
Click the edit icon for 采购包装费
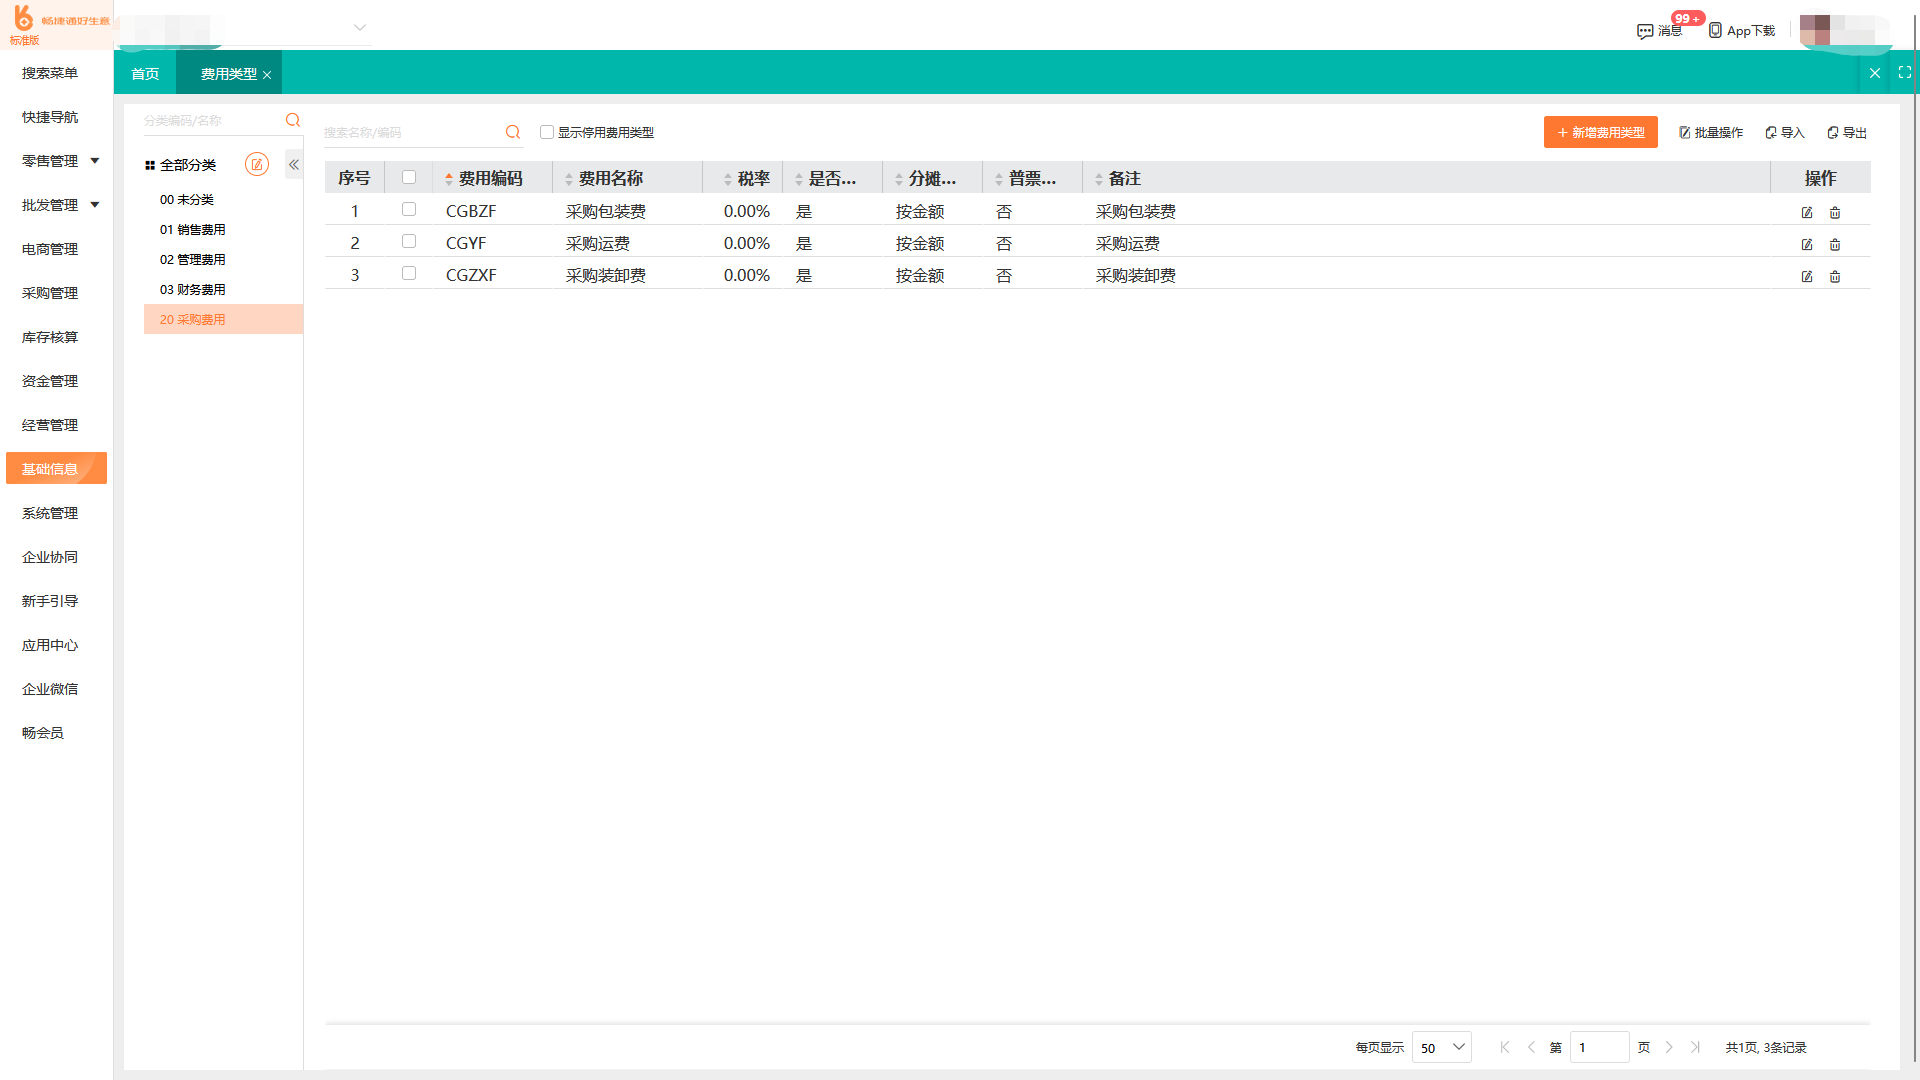click(x=1807, y=211)
